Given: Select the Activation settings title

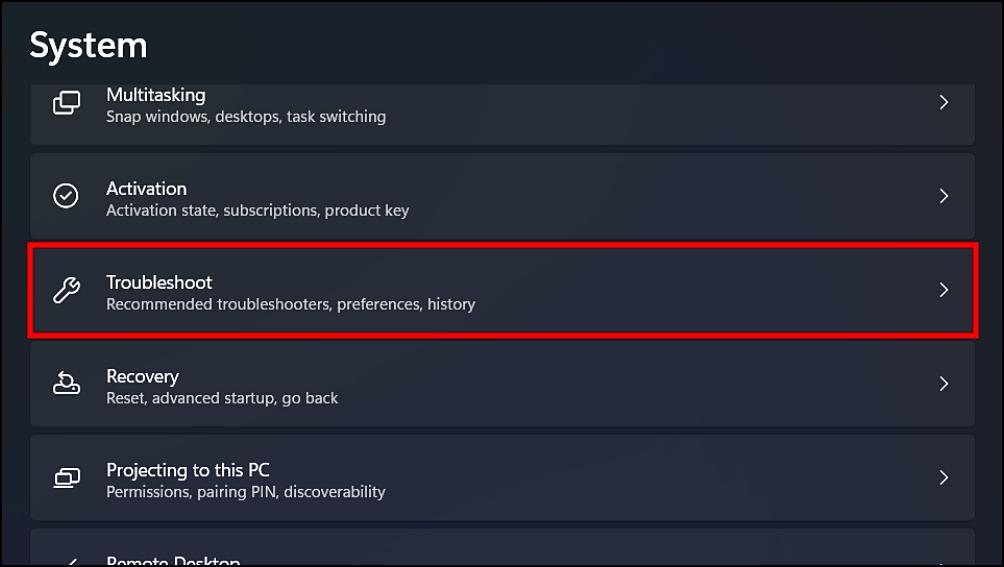Looking at the screenshot, I should click(147, 189).
